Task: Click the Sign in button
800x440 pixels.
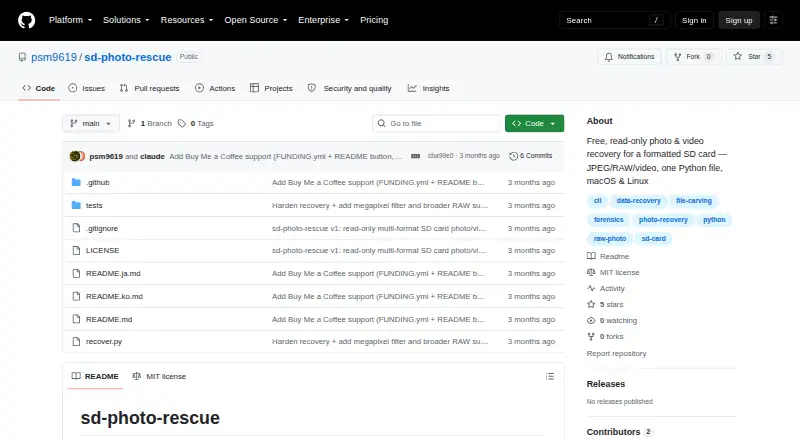Action: pyautogui.click(x=694, y=20)
